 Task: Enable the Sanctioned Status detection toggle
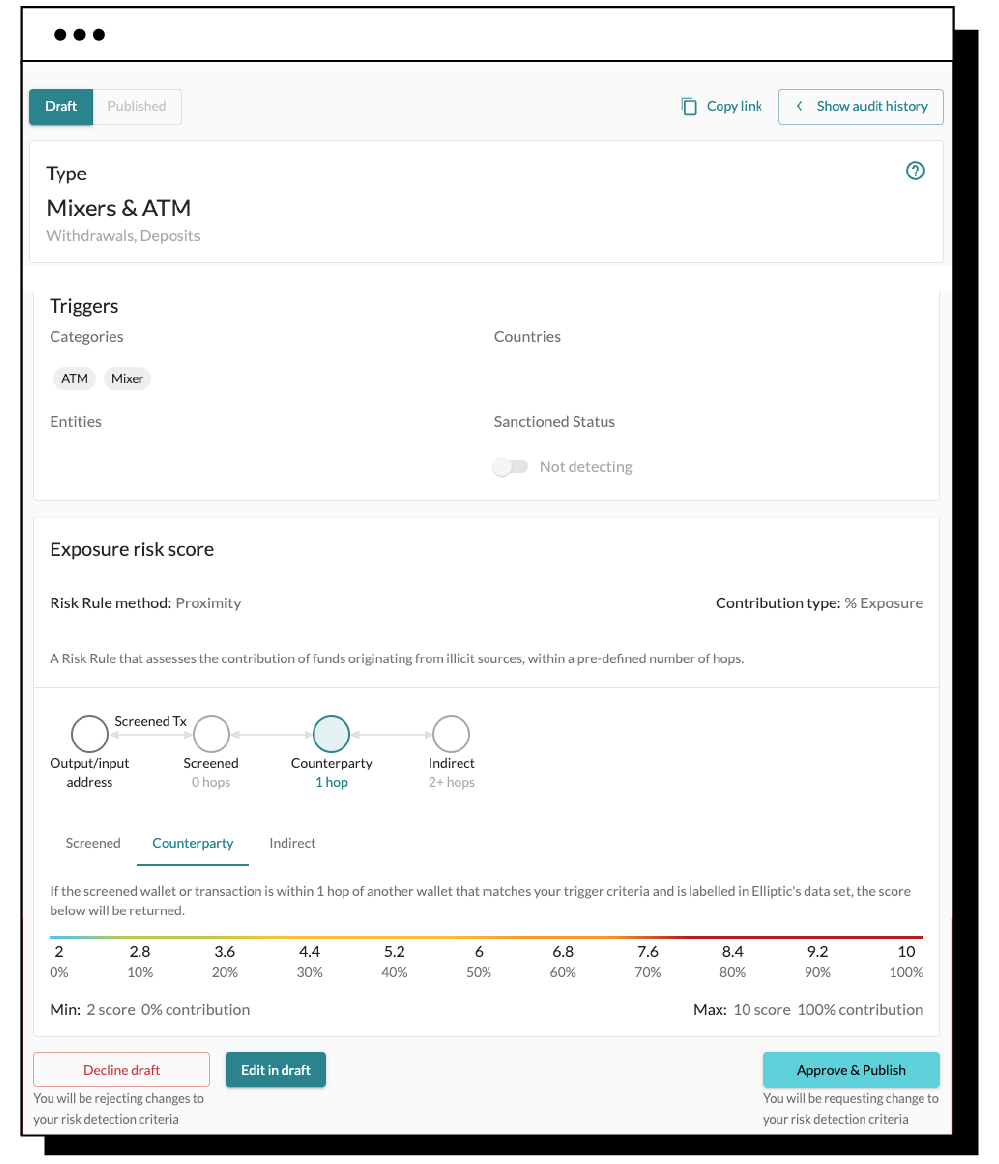510,466
